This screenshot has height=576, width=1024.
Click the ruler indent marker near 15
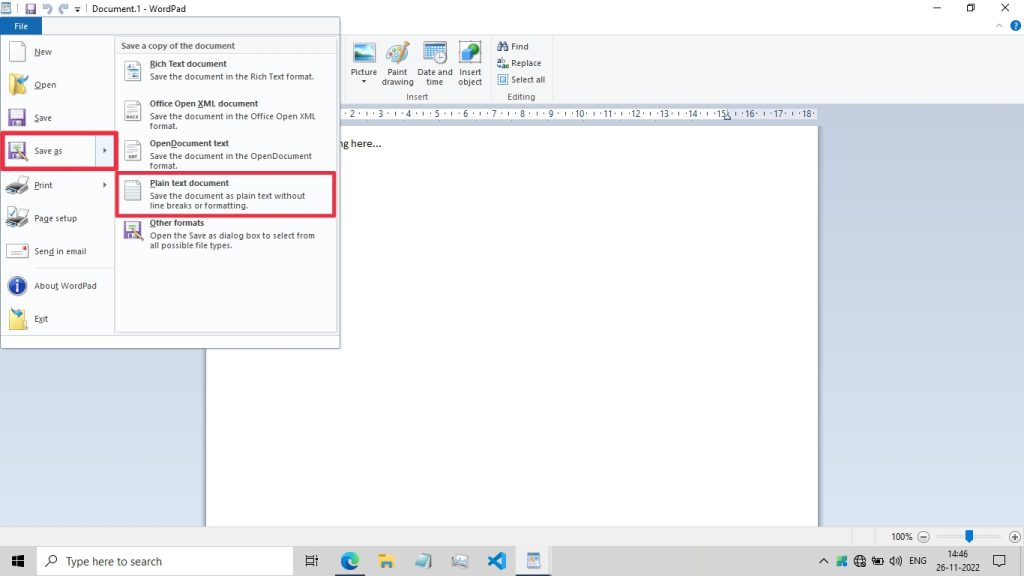point(727,116)
